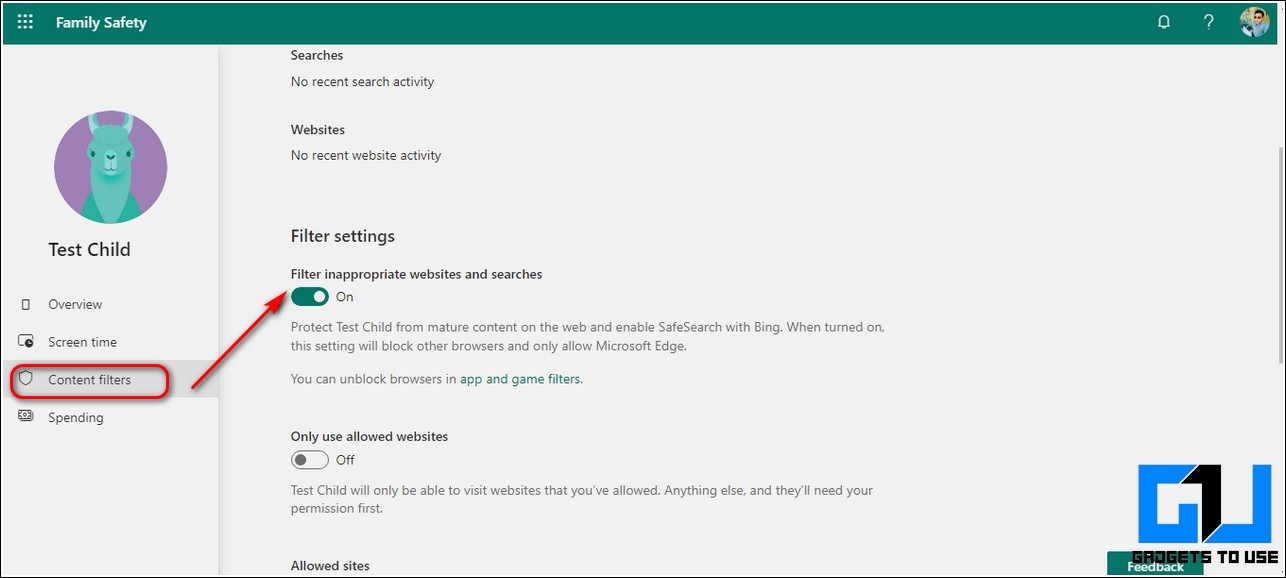Click the Overview phone icon
Image resolution: width=1286 pixels, height=578 pixels.
[x=26, y=304]
